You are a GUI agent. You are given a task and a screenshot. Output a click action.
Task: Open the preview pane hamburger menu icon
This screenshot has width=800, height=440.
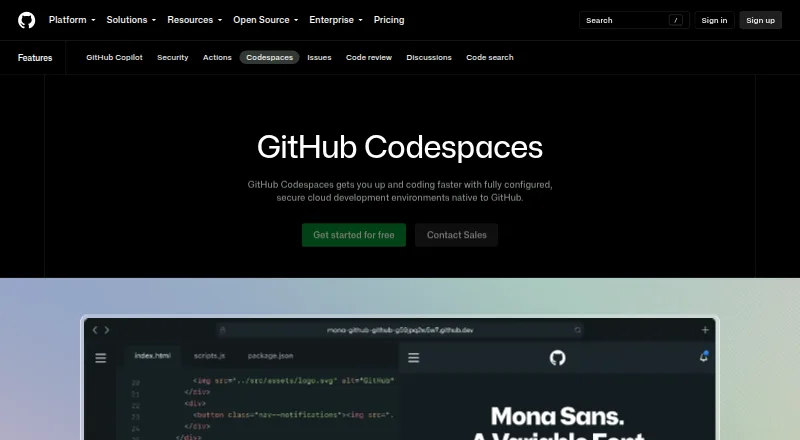tap(414, 358)
